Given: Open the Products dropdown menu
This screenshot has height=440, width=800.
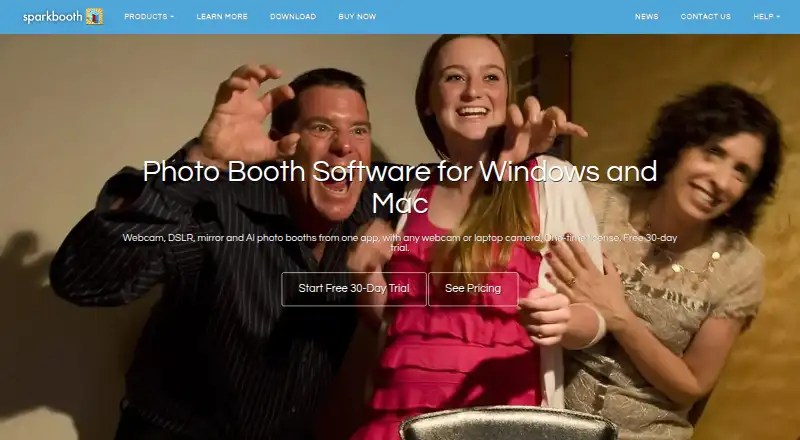Looking at the screenshot, I should point(149,16).
